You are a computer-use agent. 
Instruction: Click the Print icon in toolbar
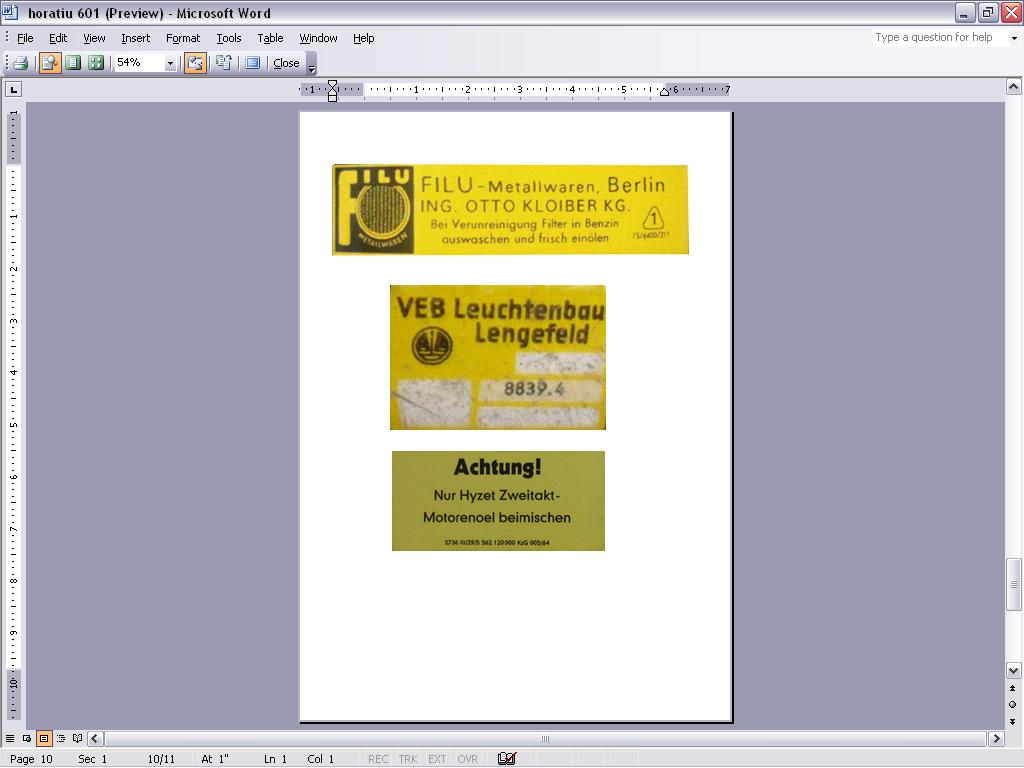tap(20, 63)
